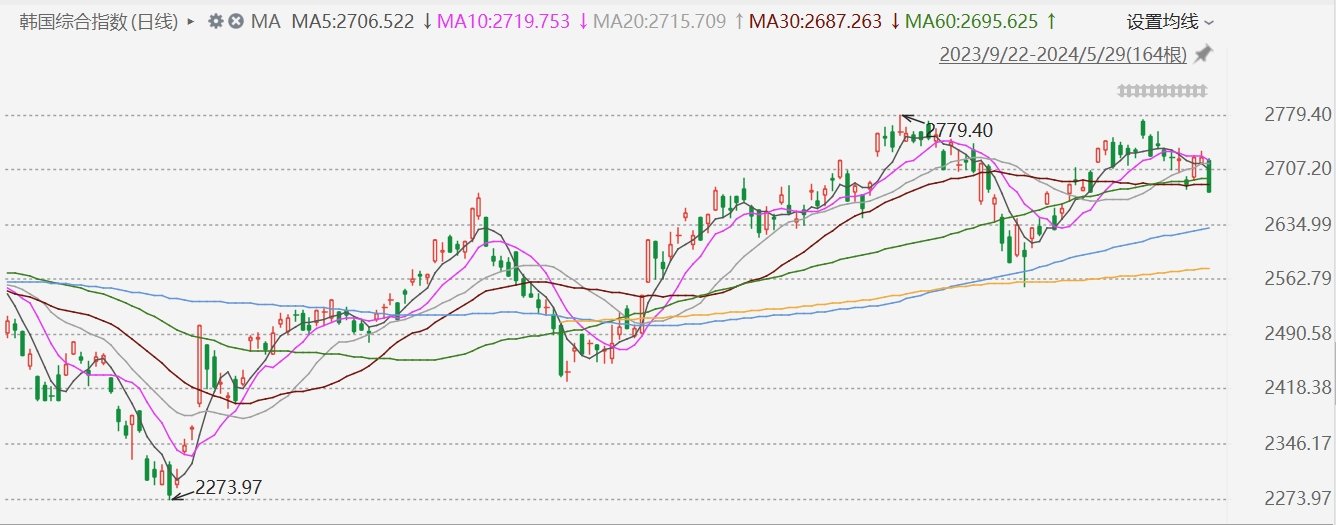Remove the MA indicator with the X icon
Viewport: 1336px width, 525px height.
click(235, 21)
